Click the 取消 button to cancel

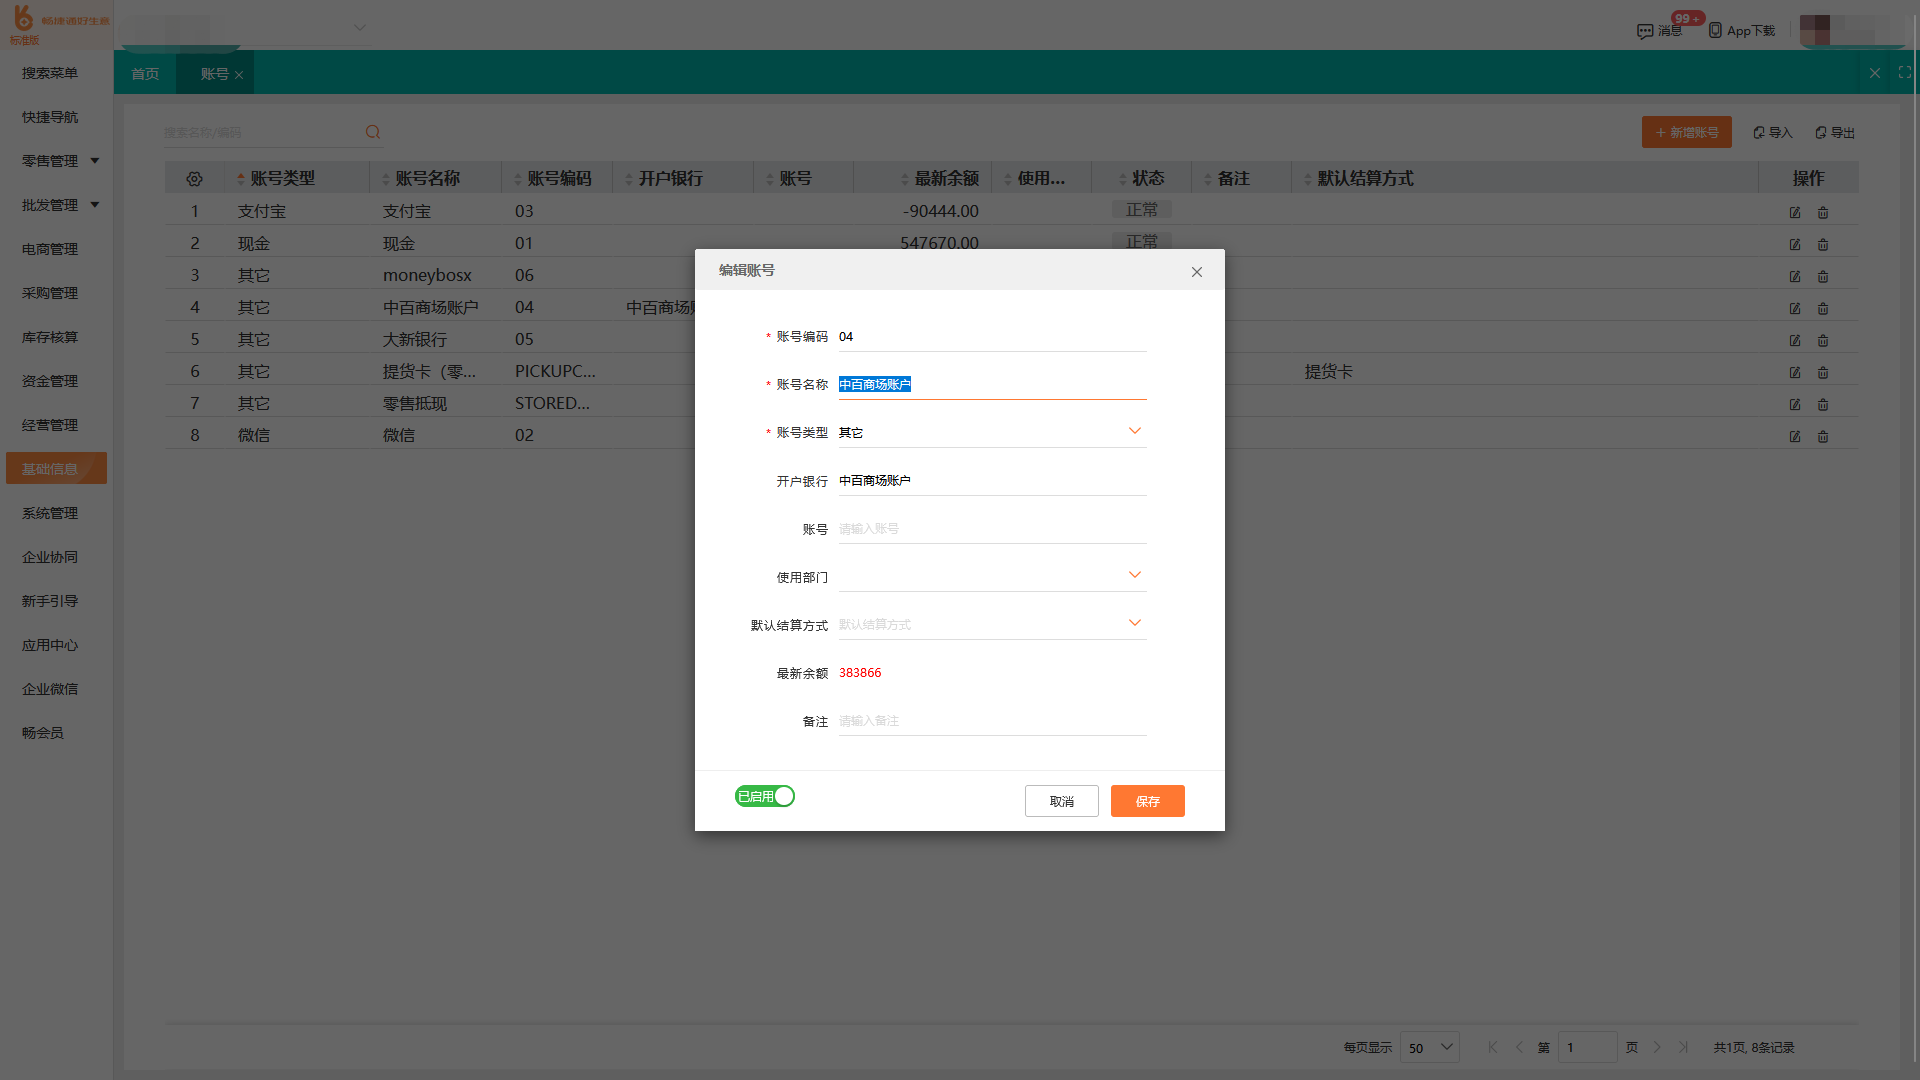(1062, 800)
